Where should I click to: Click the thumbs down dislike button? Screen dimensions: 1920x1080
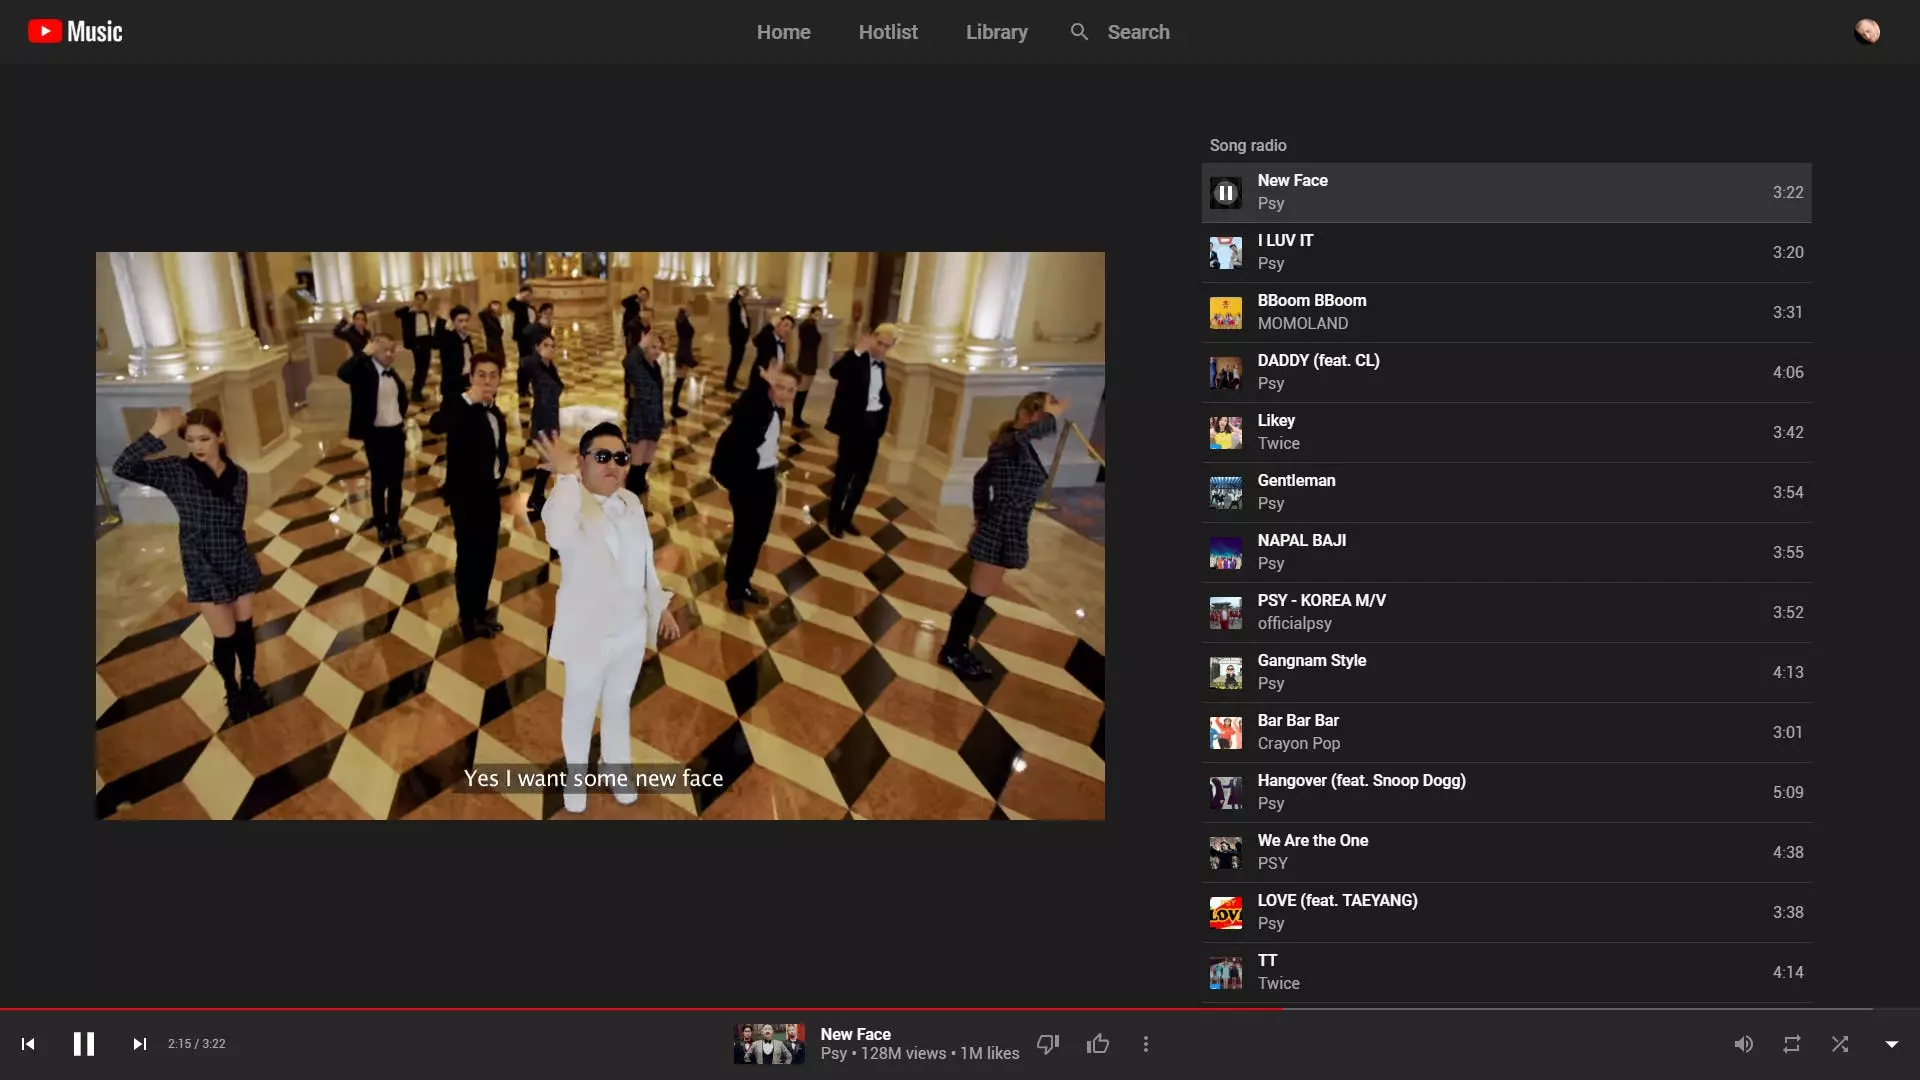click(1048, 1043)
